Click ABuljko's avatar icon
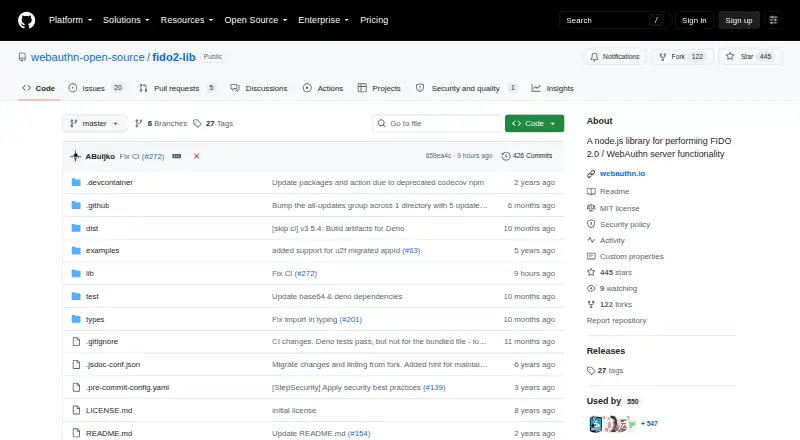The width and height of the screenshot is (800, 440). pyautogui.click(x=76, y=156)
